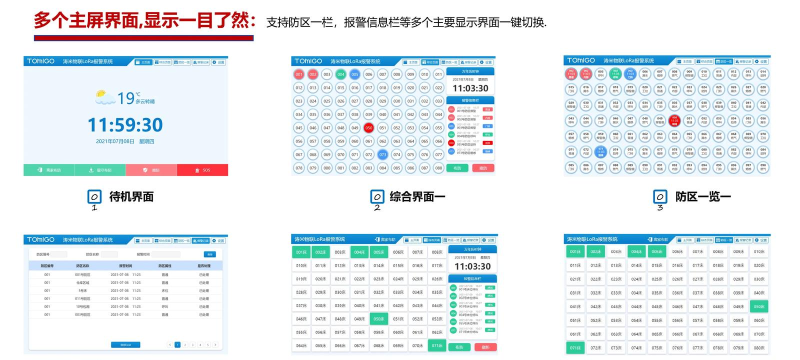Image resolution: width=800 pixels, height=360 pixels.
Task: Select bright red zone in 防区一览一 panel
Action: pyautogui.click(x=674, y=121)
